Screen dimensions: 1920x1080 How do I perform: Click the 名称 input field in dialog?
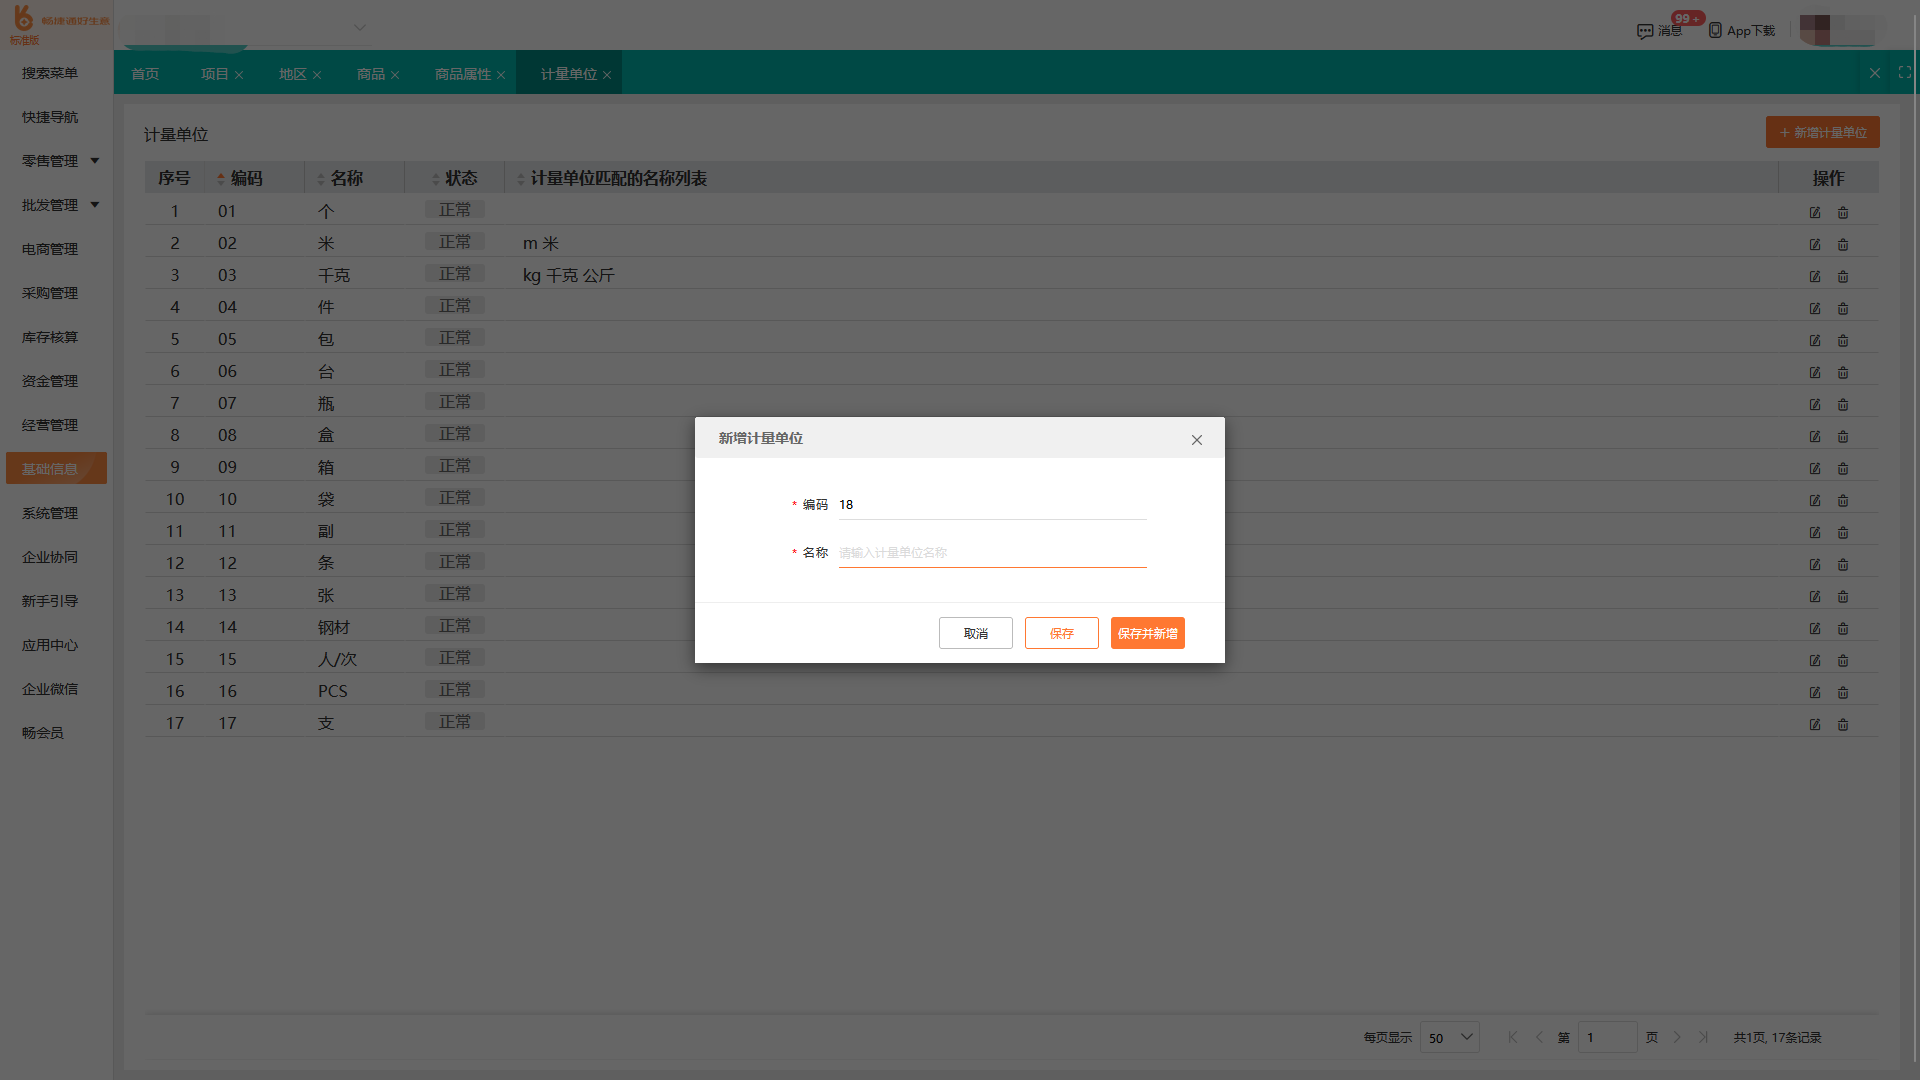coord(989,553)
